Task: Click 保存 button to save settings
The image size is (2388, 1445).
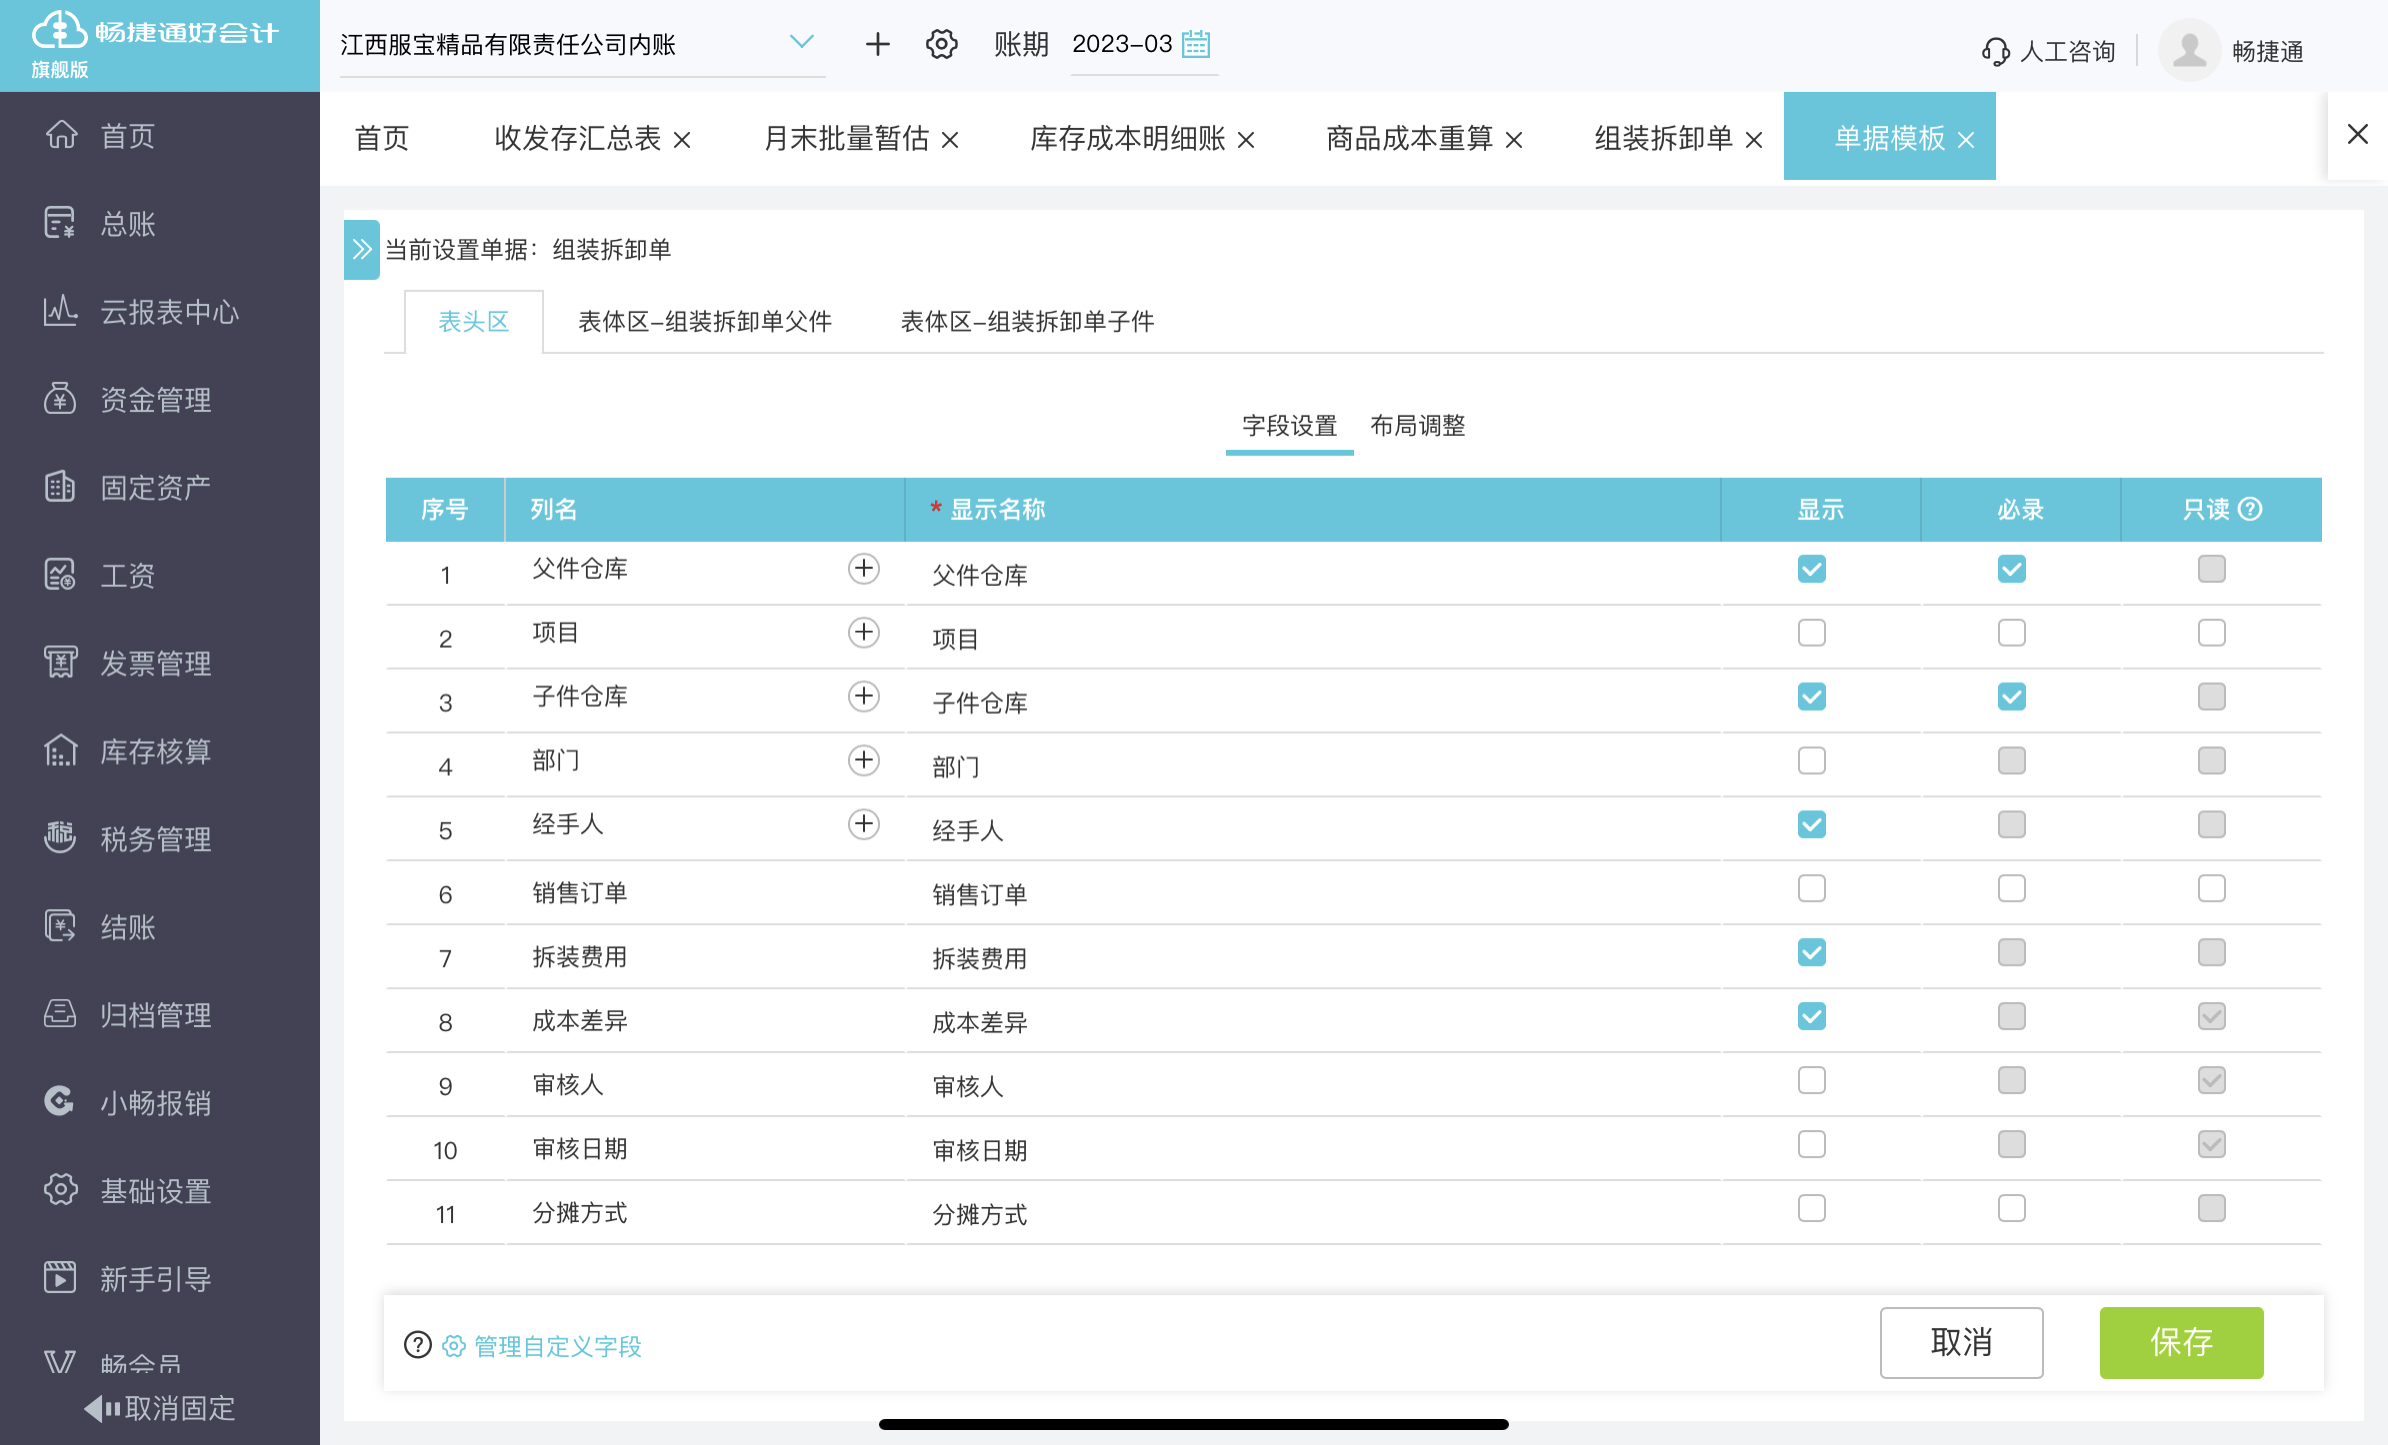Action: coord(2185,1344)
